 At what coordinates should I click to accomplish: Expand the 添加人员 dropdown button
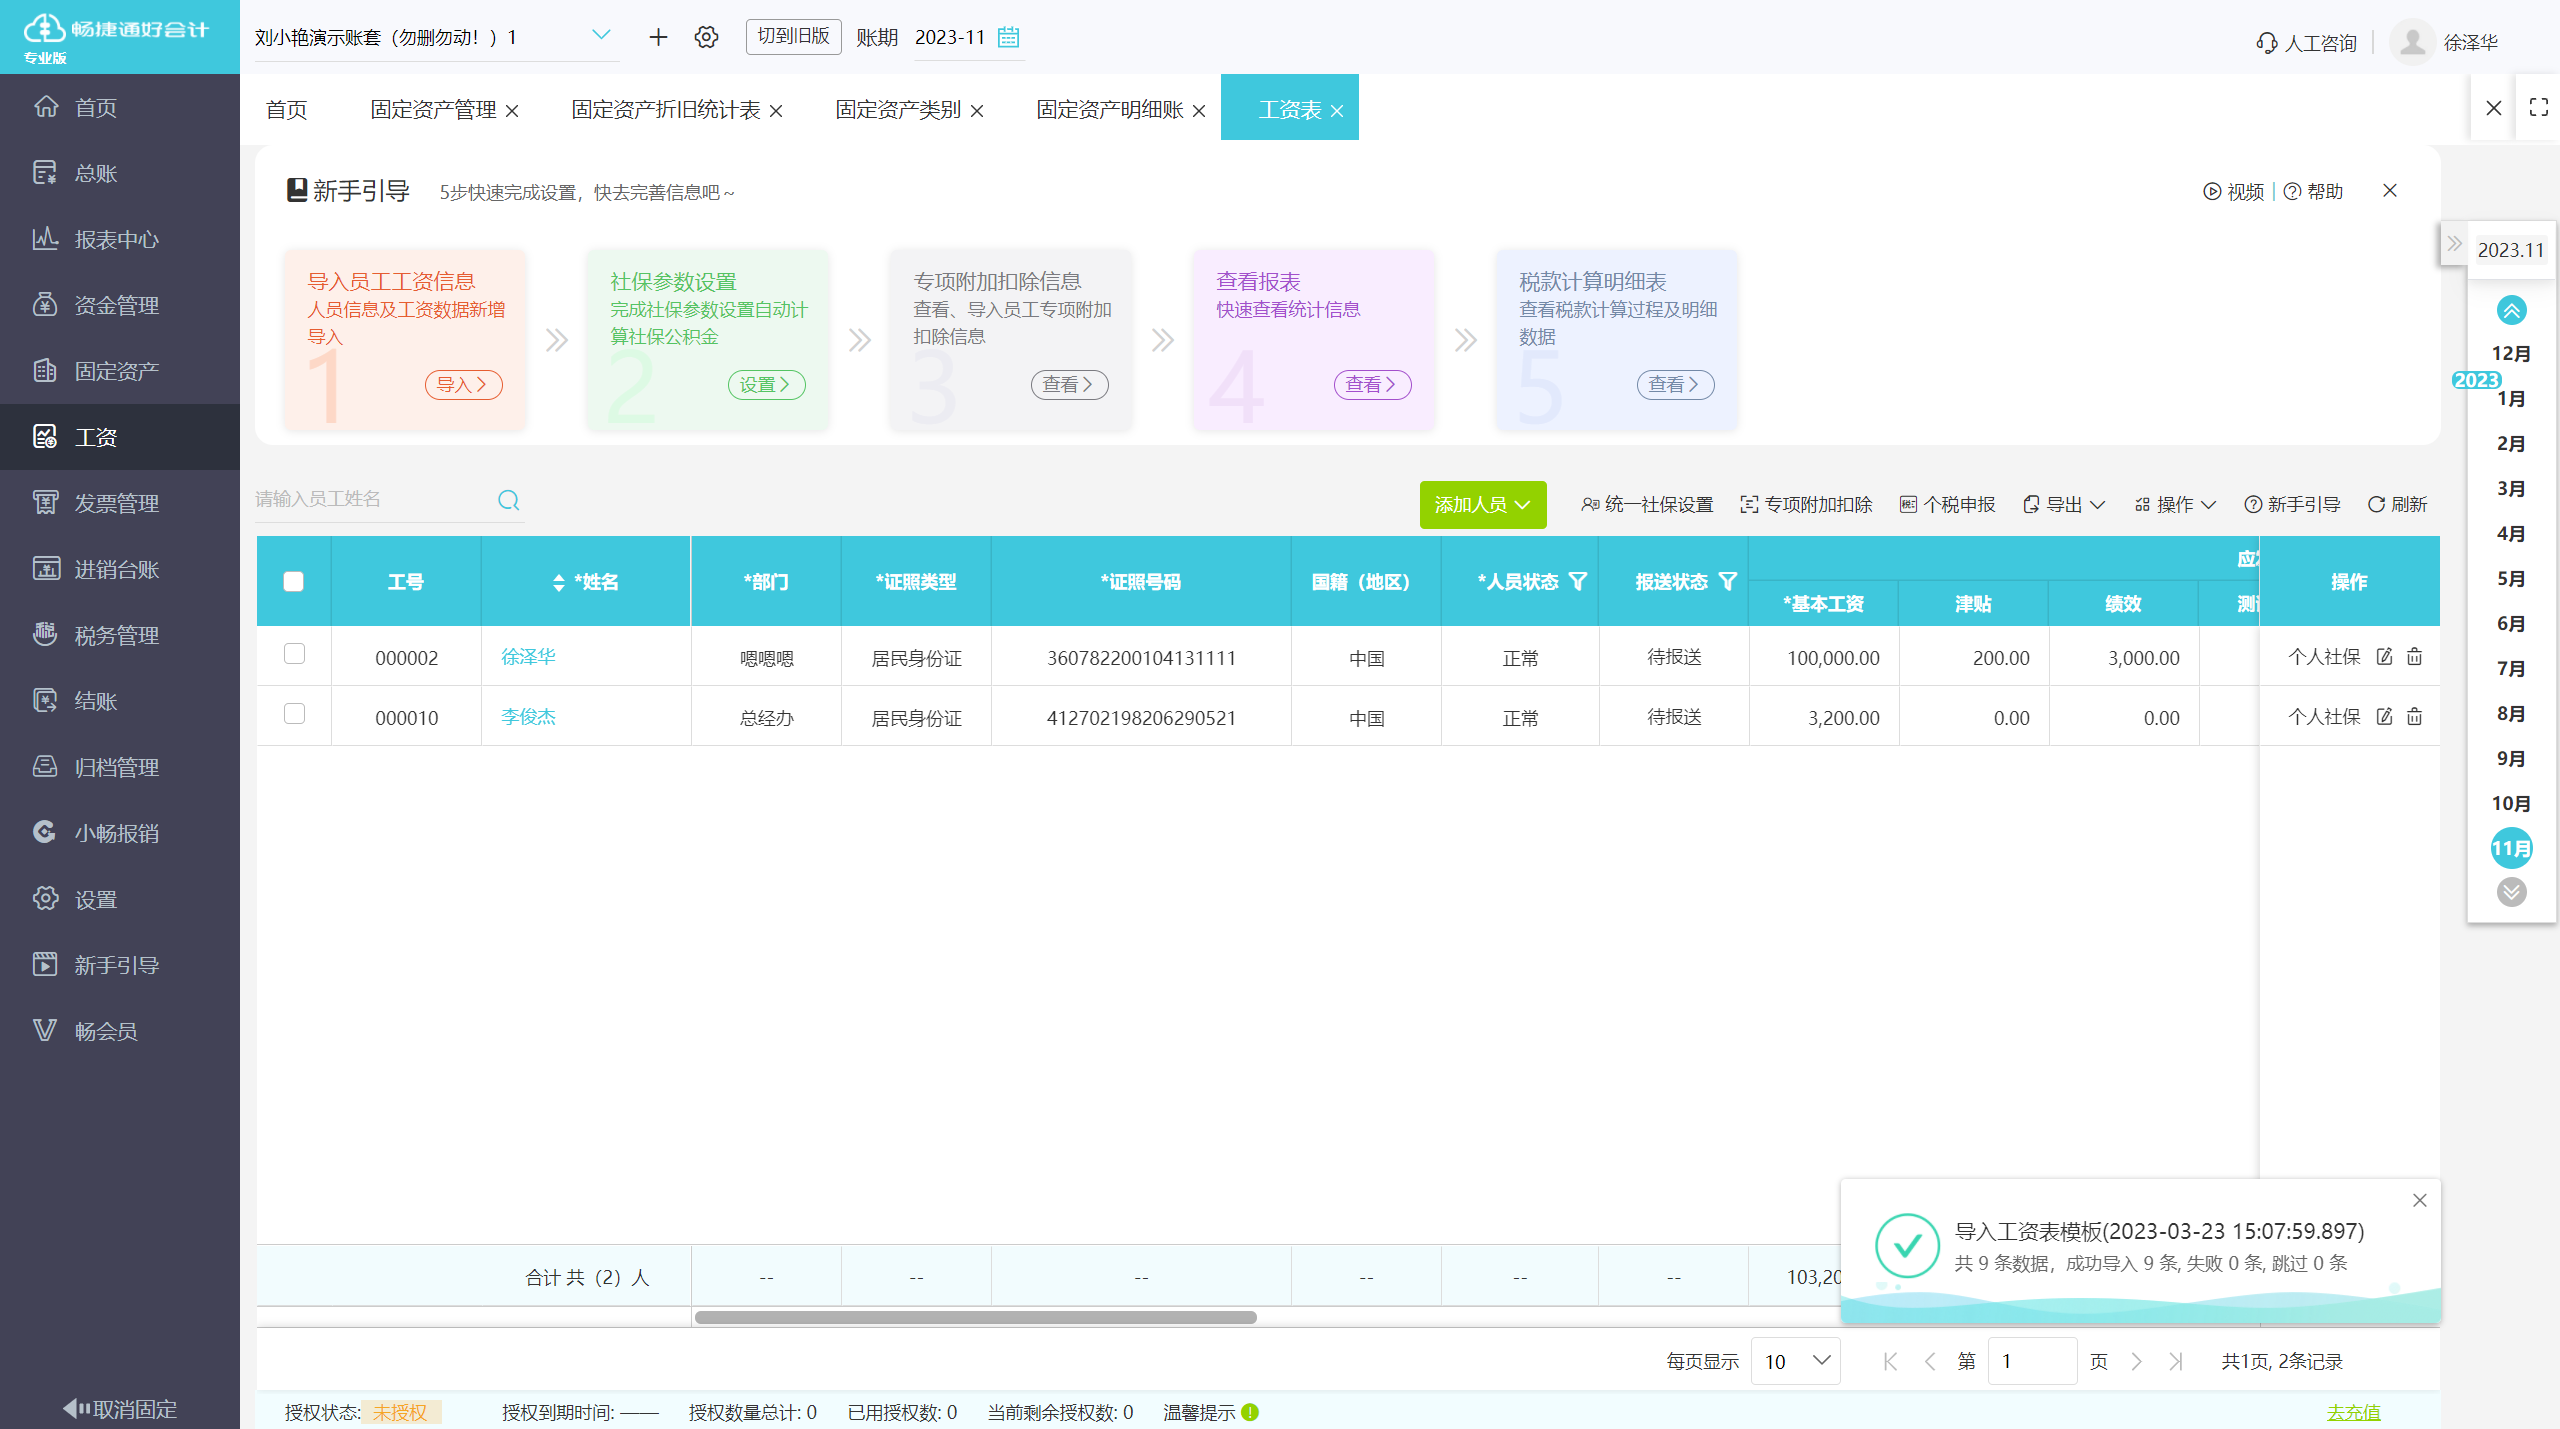(x=1524, y=504)
